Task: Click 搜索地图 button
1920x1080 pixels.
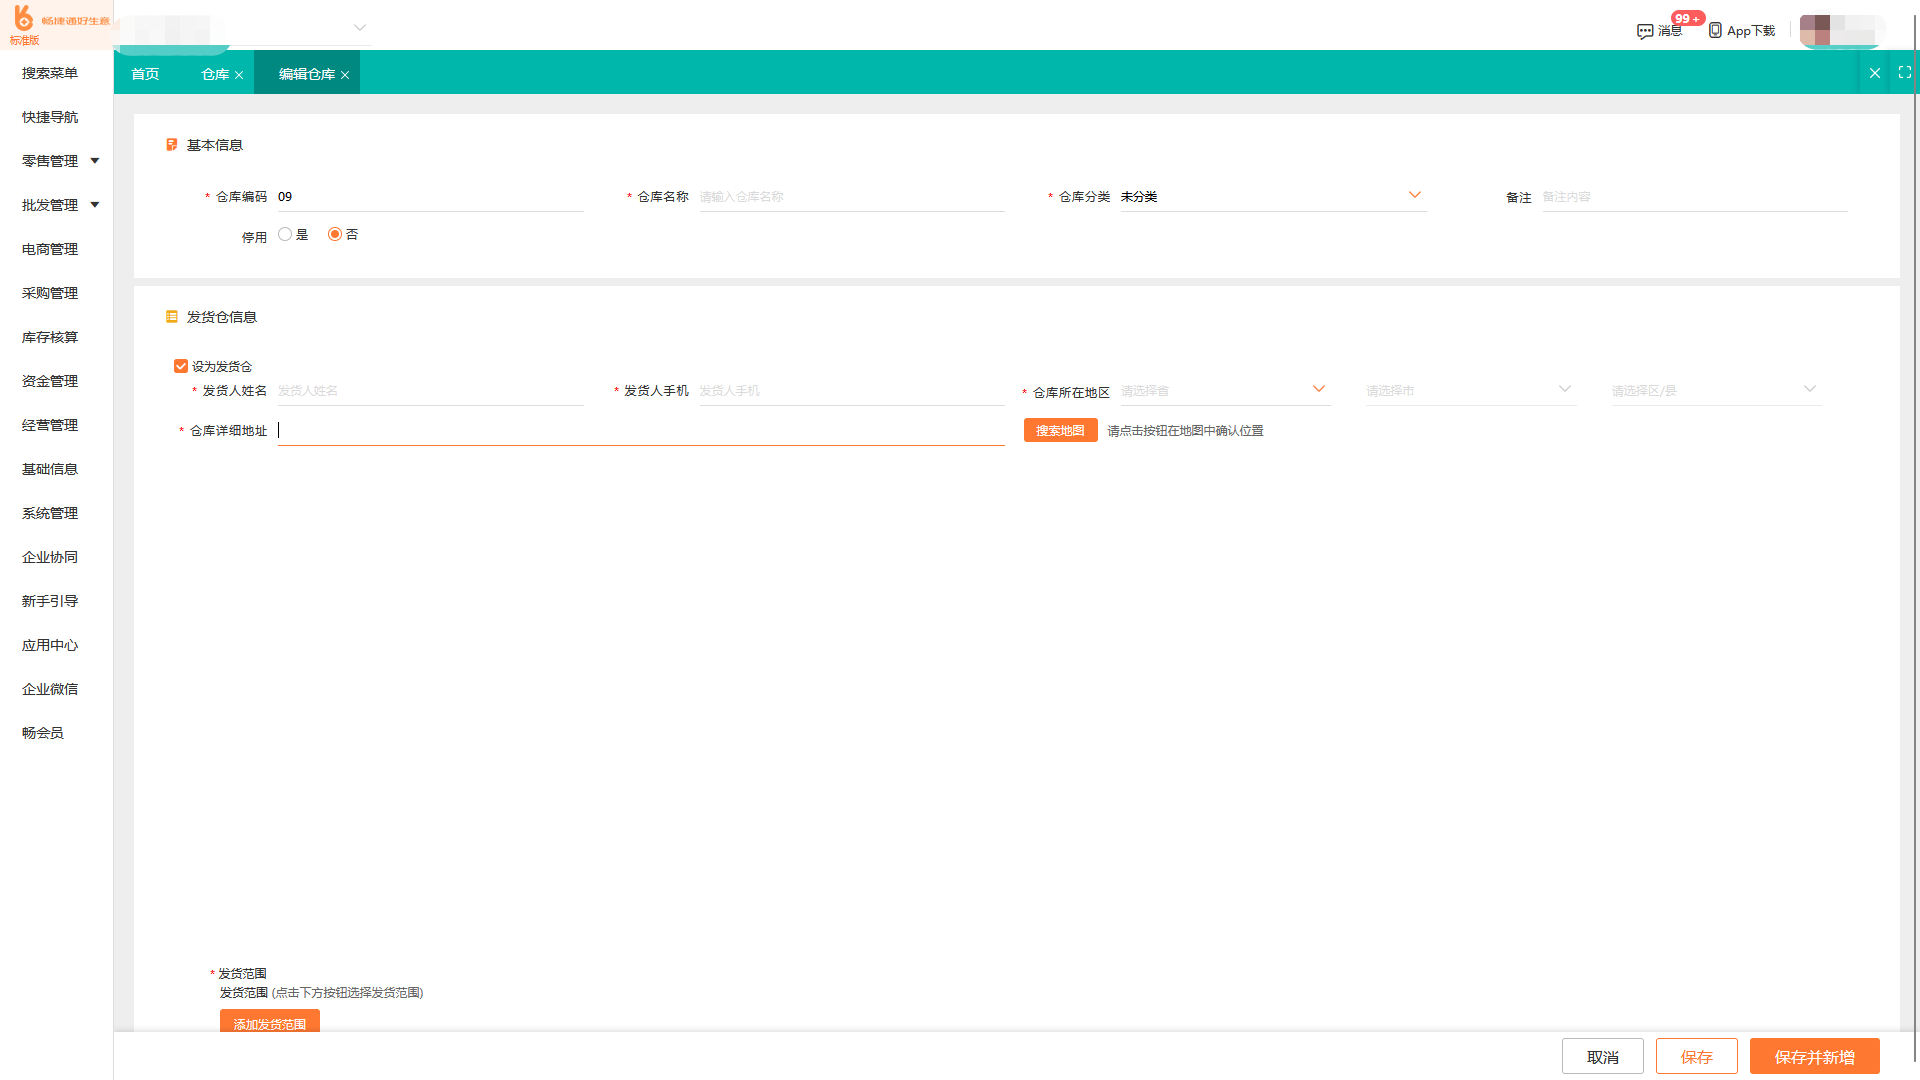Action: (x=1058, y=430)
